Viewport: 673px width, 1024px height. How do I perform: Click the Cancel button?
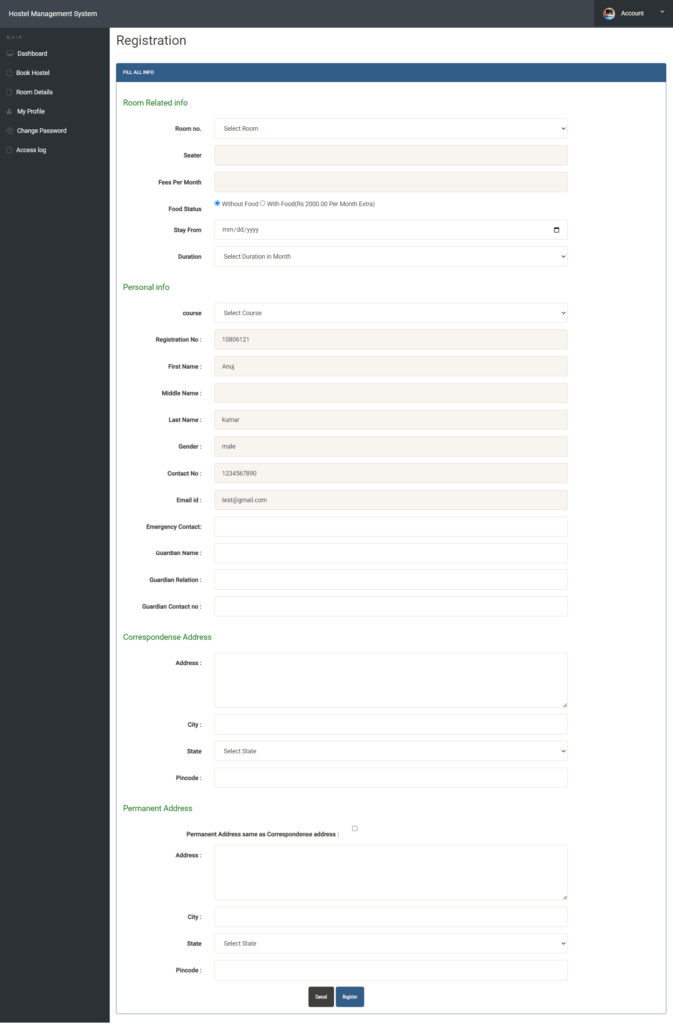click(321, 997)
